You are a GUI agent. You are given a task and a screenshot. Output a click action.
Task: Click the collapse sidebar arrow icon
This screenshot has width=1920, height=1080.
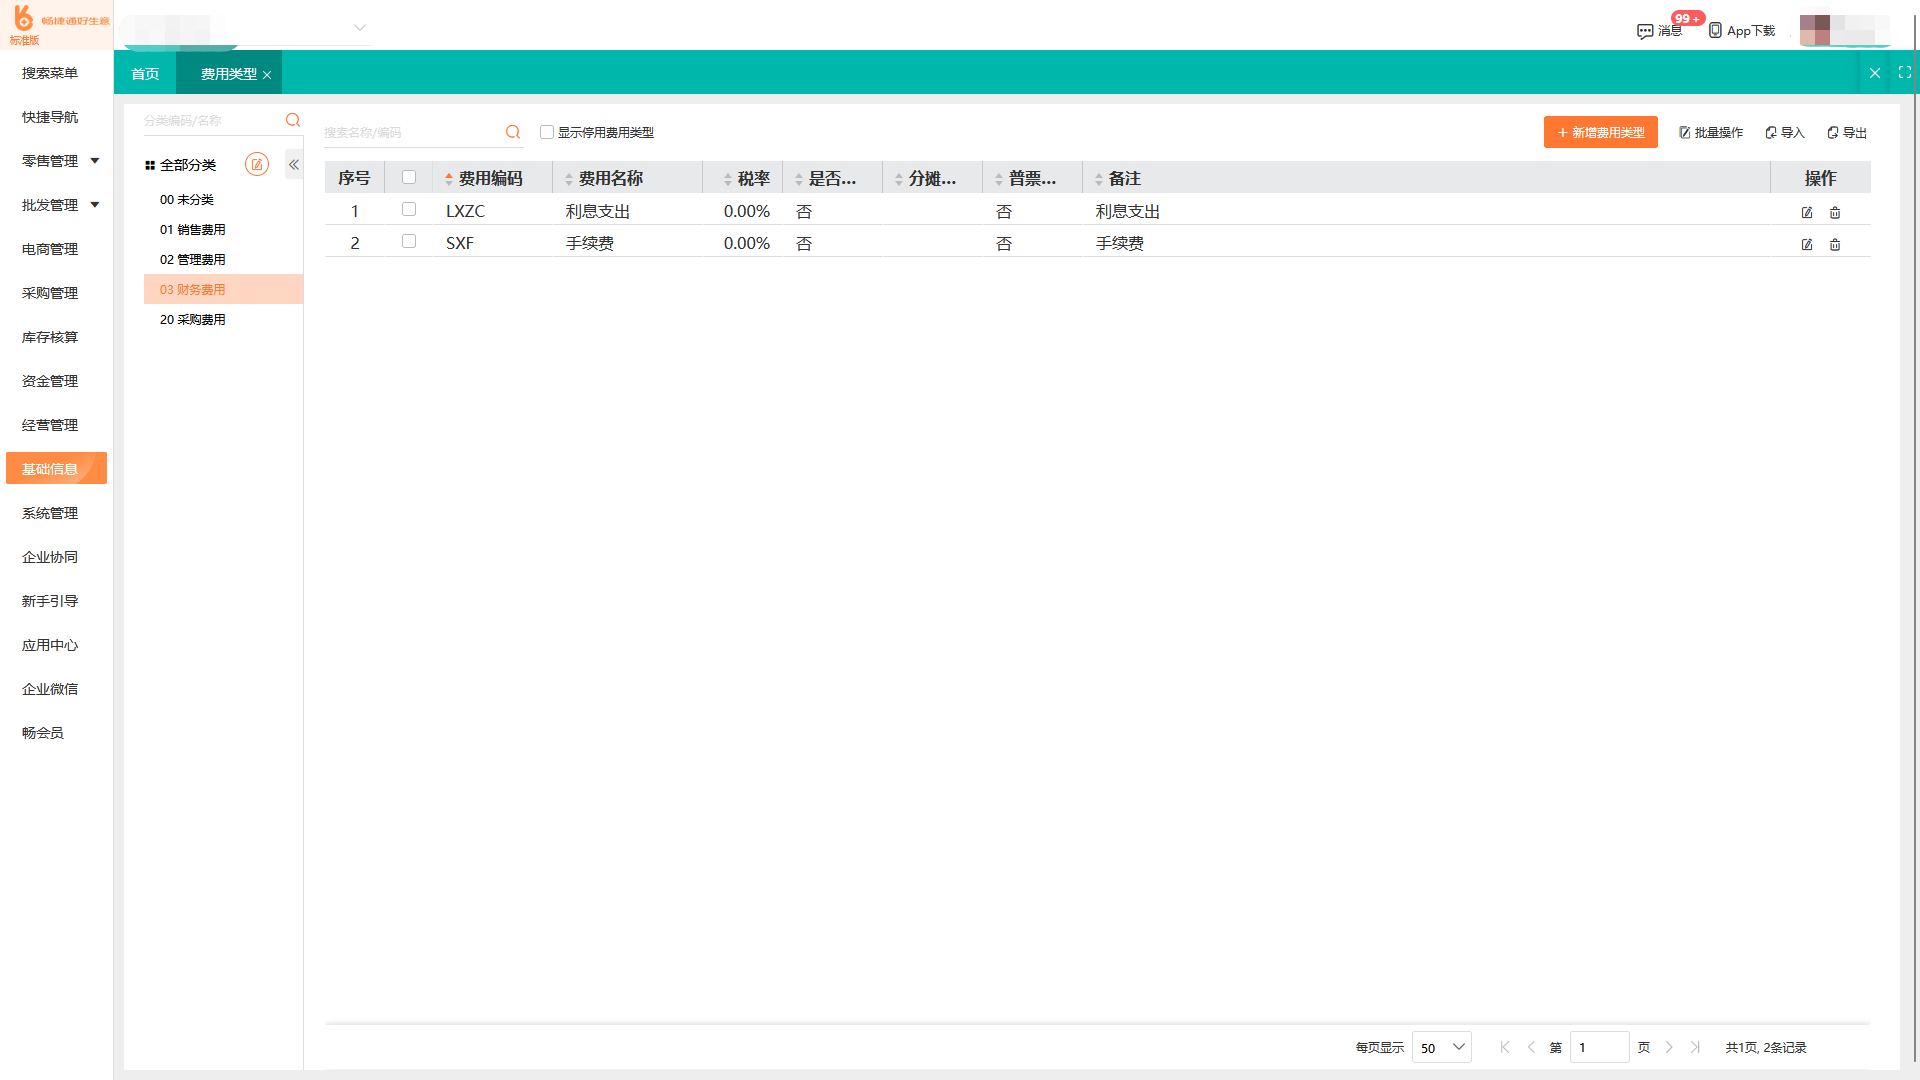(294, 164)
